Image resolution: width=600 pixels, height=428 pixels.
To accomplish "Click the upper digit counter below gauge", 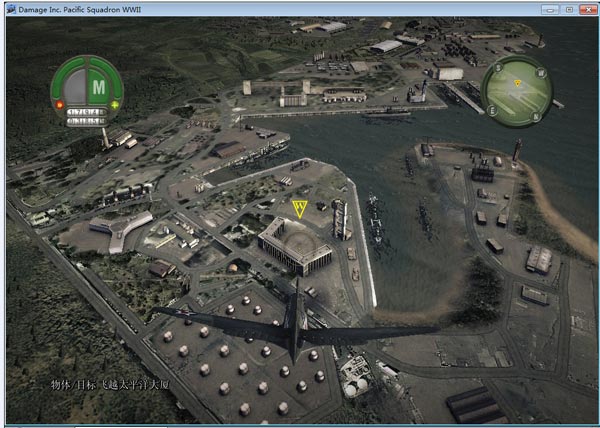I will 86,112.
